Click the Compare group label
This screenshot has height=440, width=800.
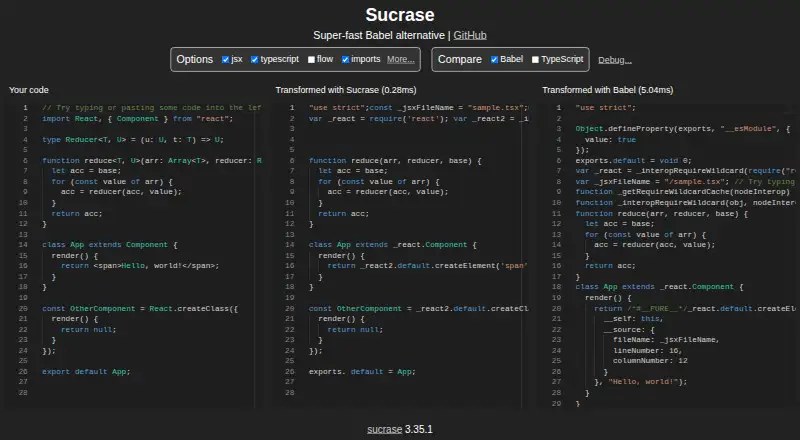460,59
